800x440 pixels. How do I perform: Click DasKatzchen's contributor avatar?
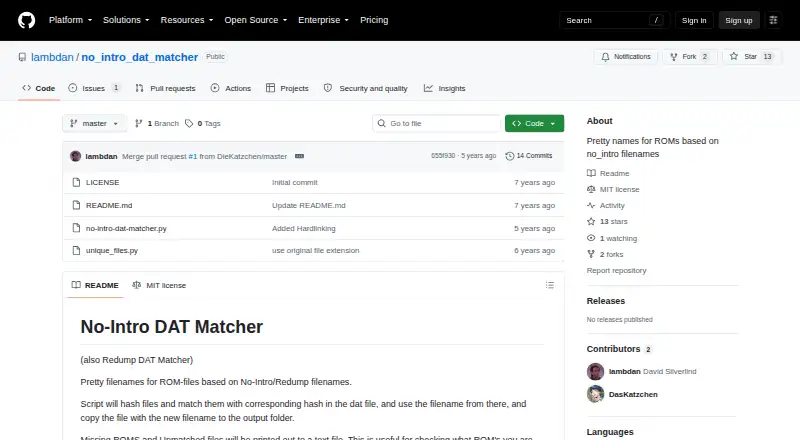tap(595, 394)
